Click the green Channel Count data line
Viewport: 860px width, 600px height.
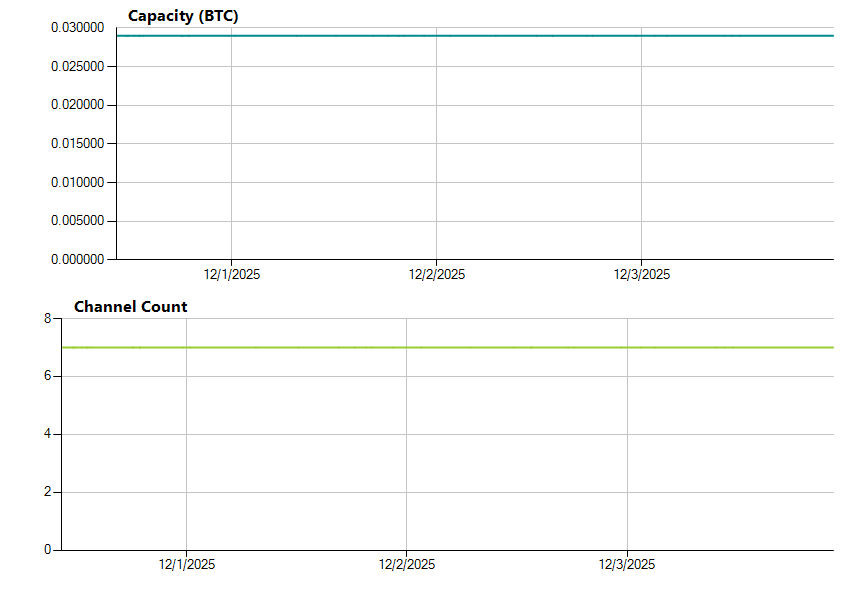coord(447,347)
